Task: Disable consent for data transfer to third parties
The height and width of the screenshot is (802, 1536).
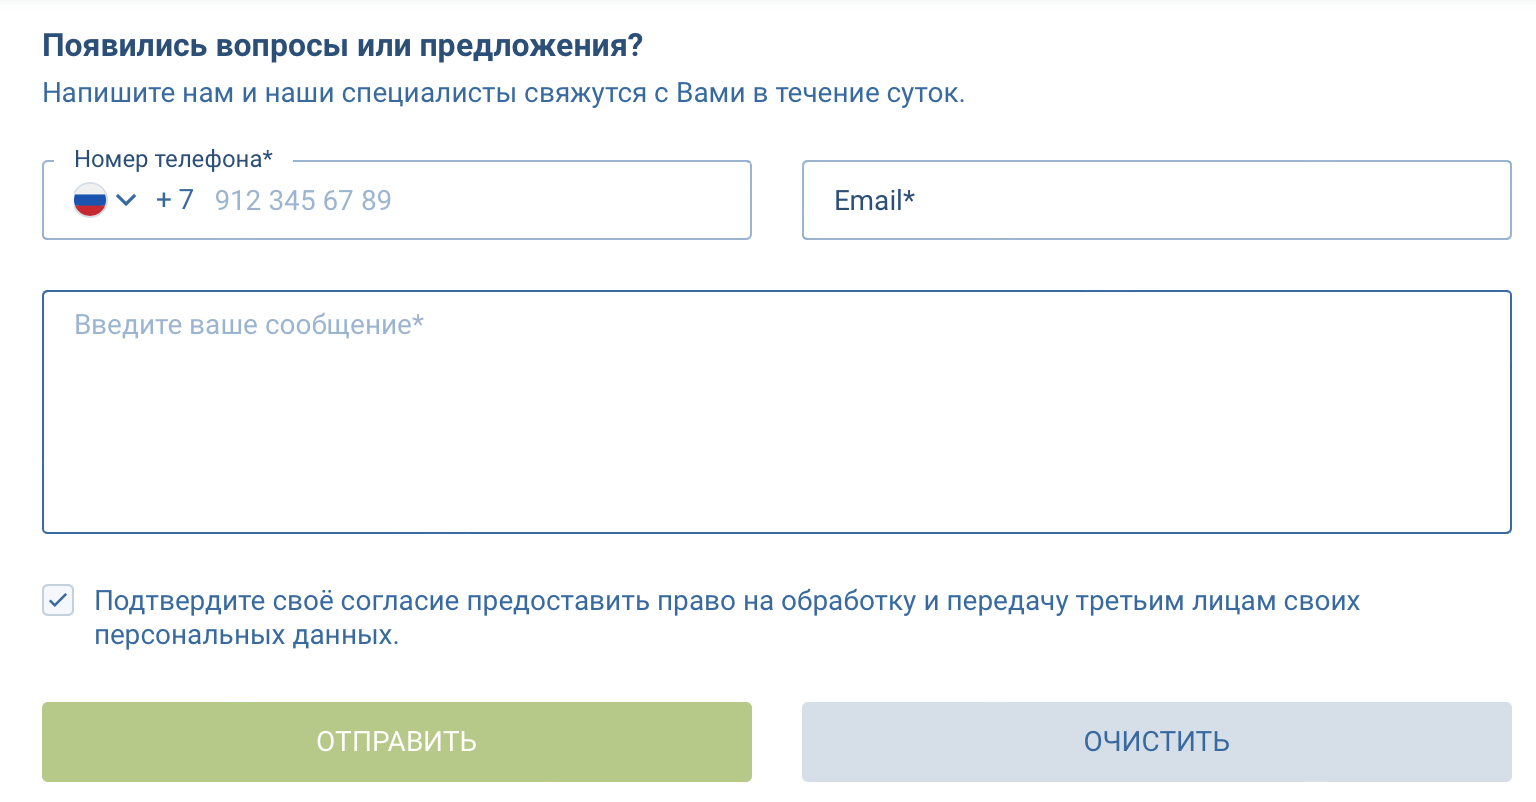Action: pyautogui.click(x=58, y=600)
